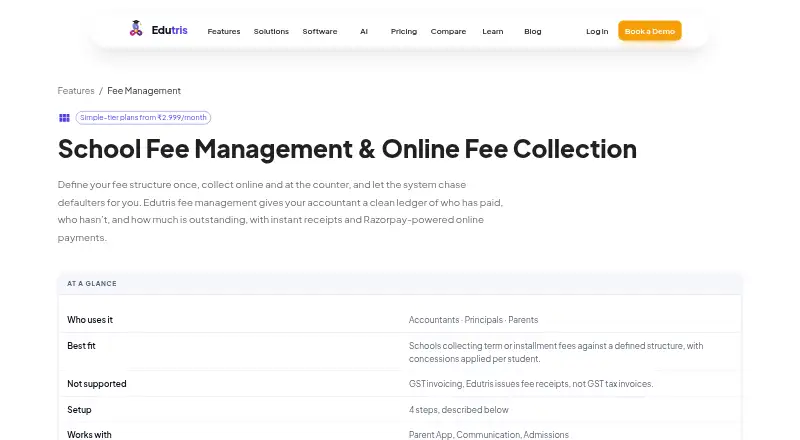
Task: Click the GST invoicing not supported text
Action: 531,383
